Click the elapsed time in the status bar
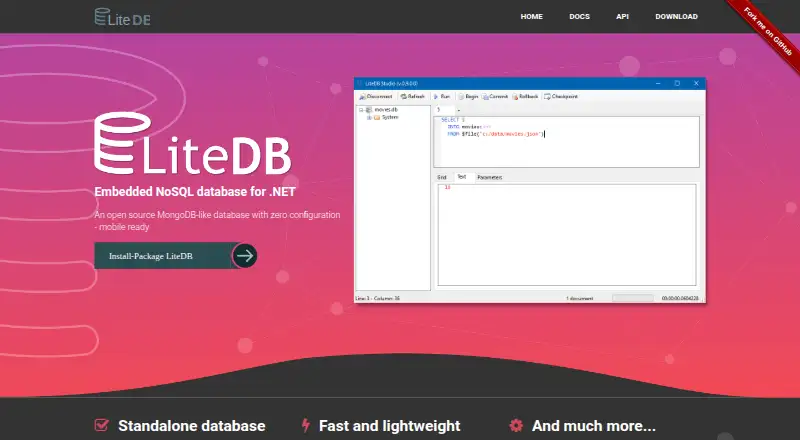Viewport: 800px width, 440px height. point(680,299)
